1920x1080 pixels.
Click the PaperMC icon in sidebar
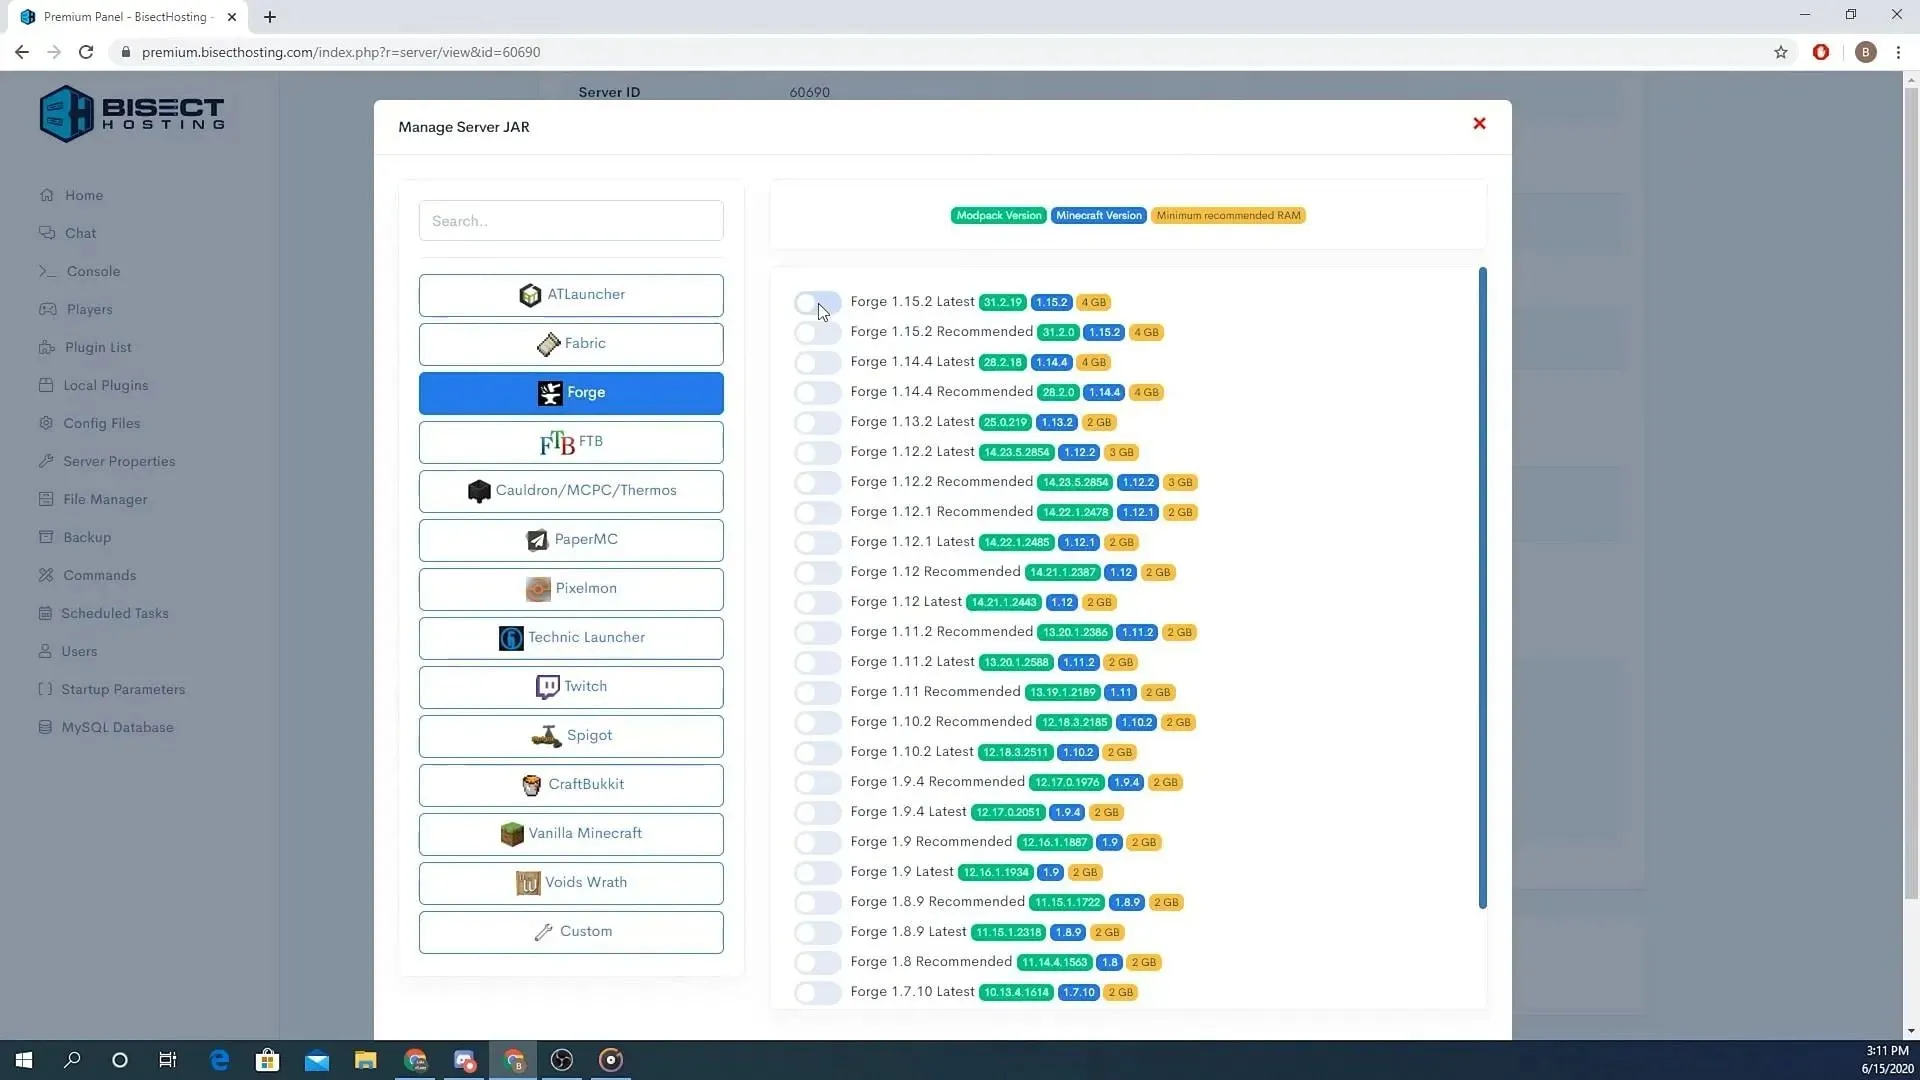pyautogui.click(x=537, y=539)
